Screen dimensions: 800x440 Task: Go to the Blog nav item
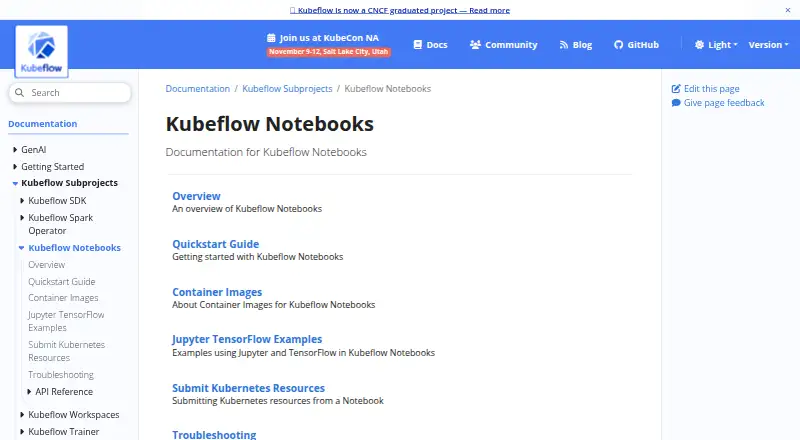(576, 45)
